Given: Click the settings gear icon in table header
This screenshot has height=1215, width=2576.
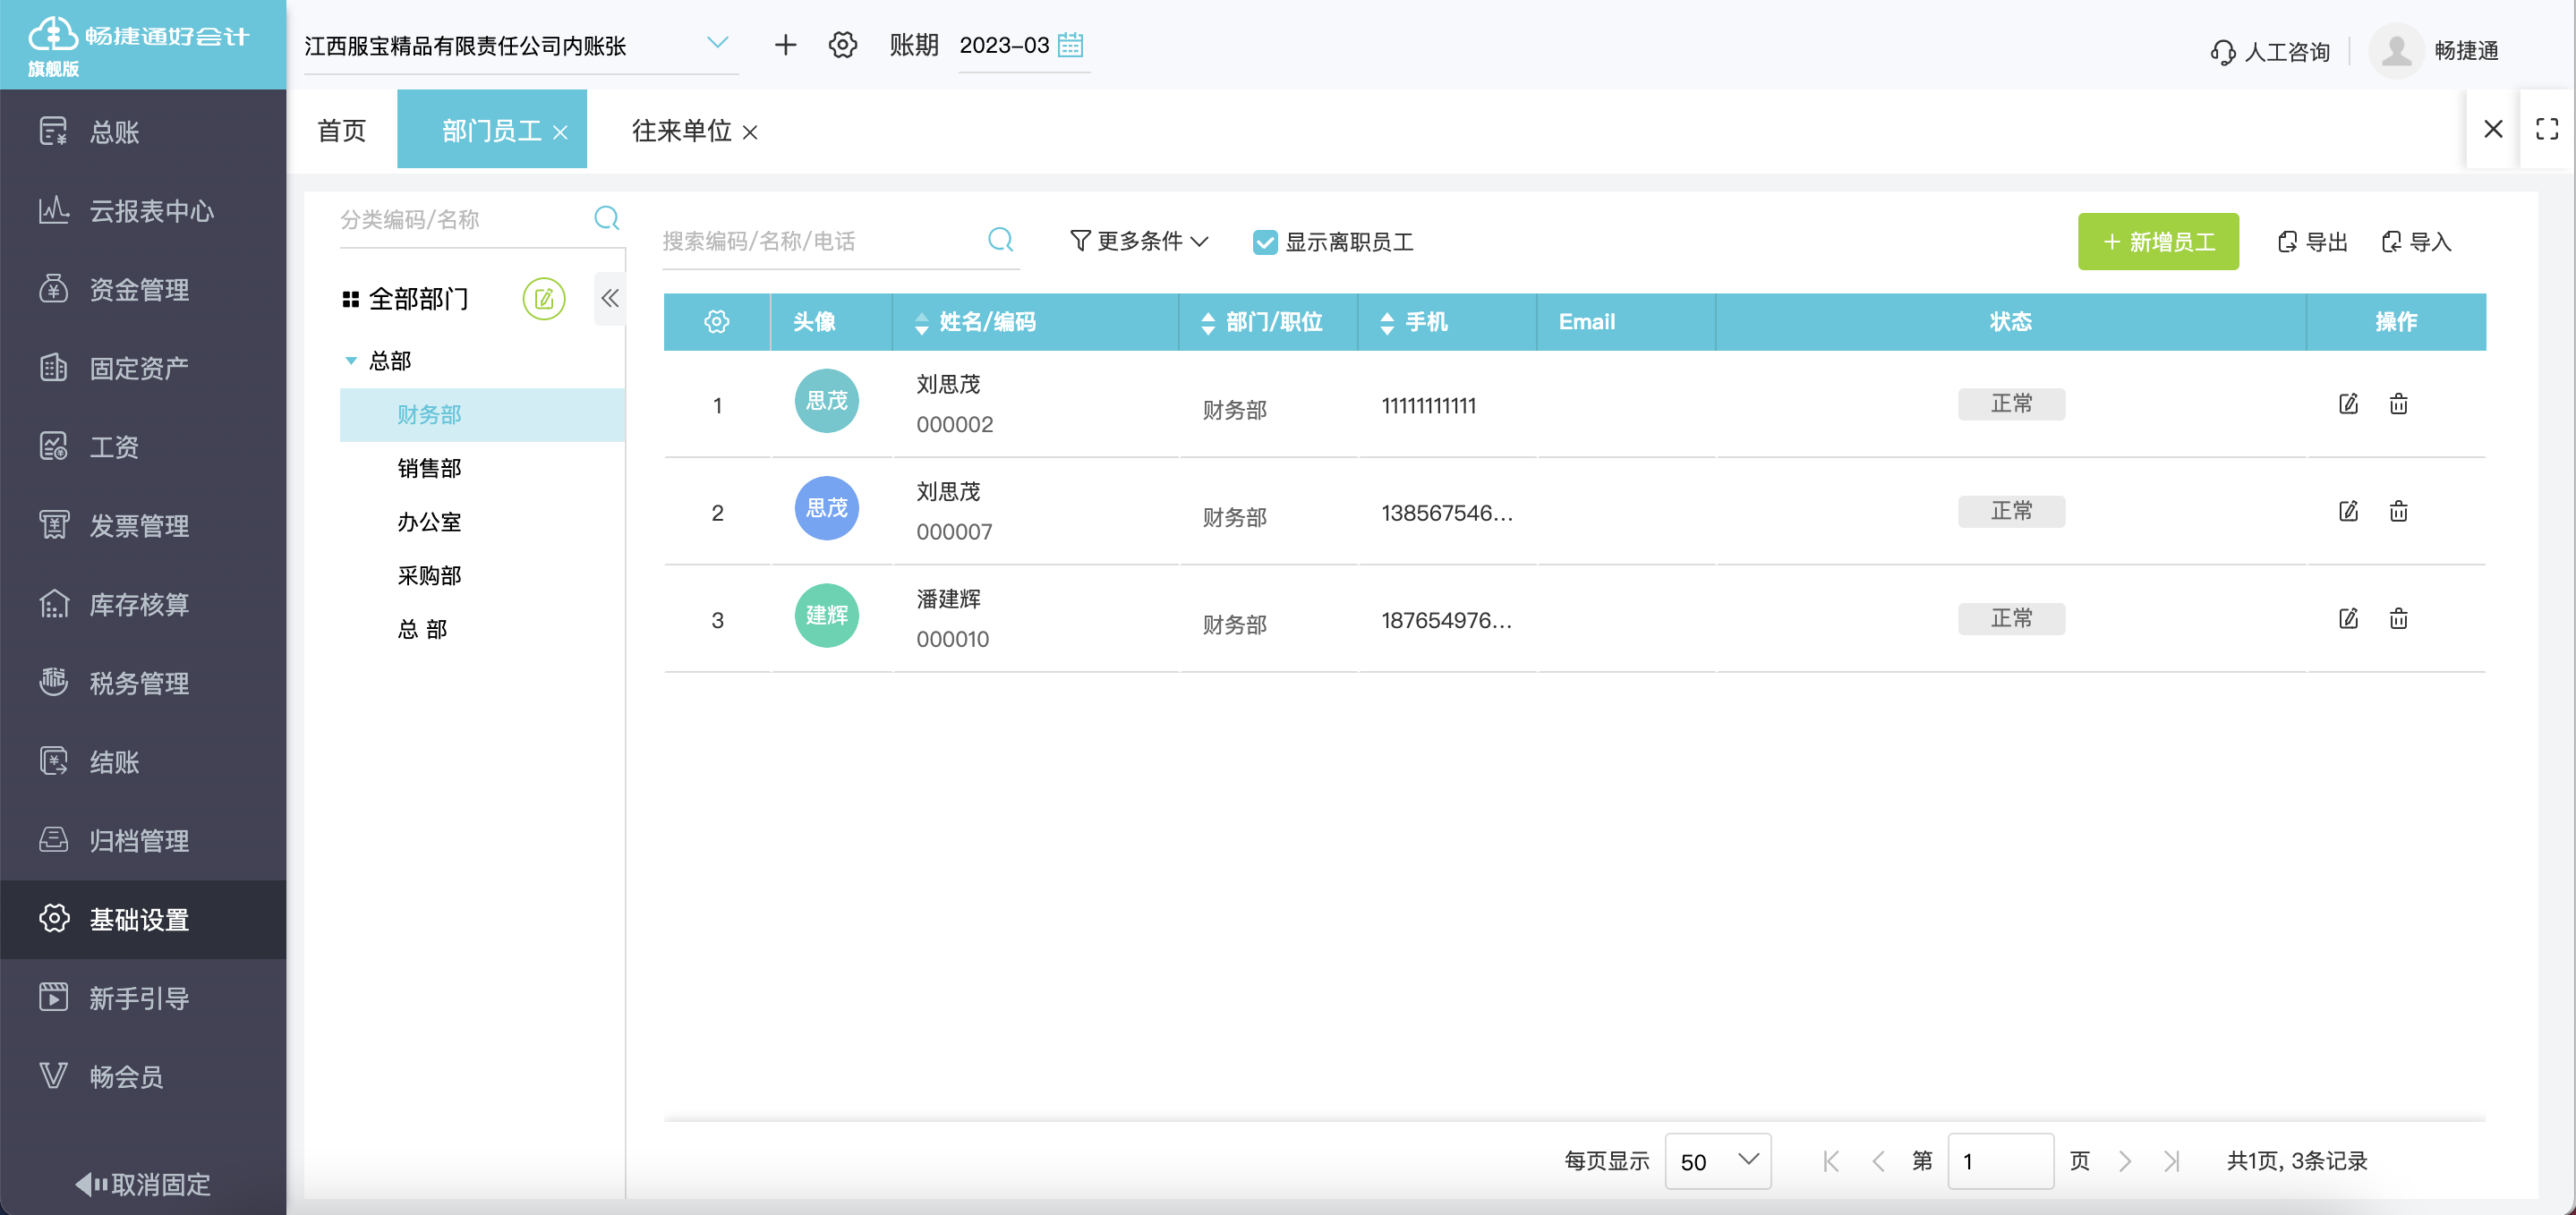Looking at the screenshot, I should 718,322.
